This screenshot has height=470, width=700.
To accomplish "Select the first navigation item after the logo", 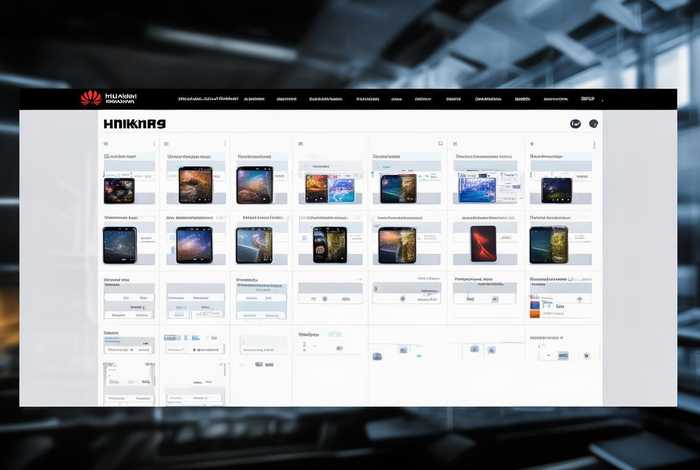I will tap(208, 99).
